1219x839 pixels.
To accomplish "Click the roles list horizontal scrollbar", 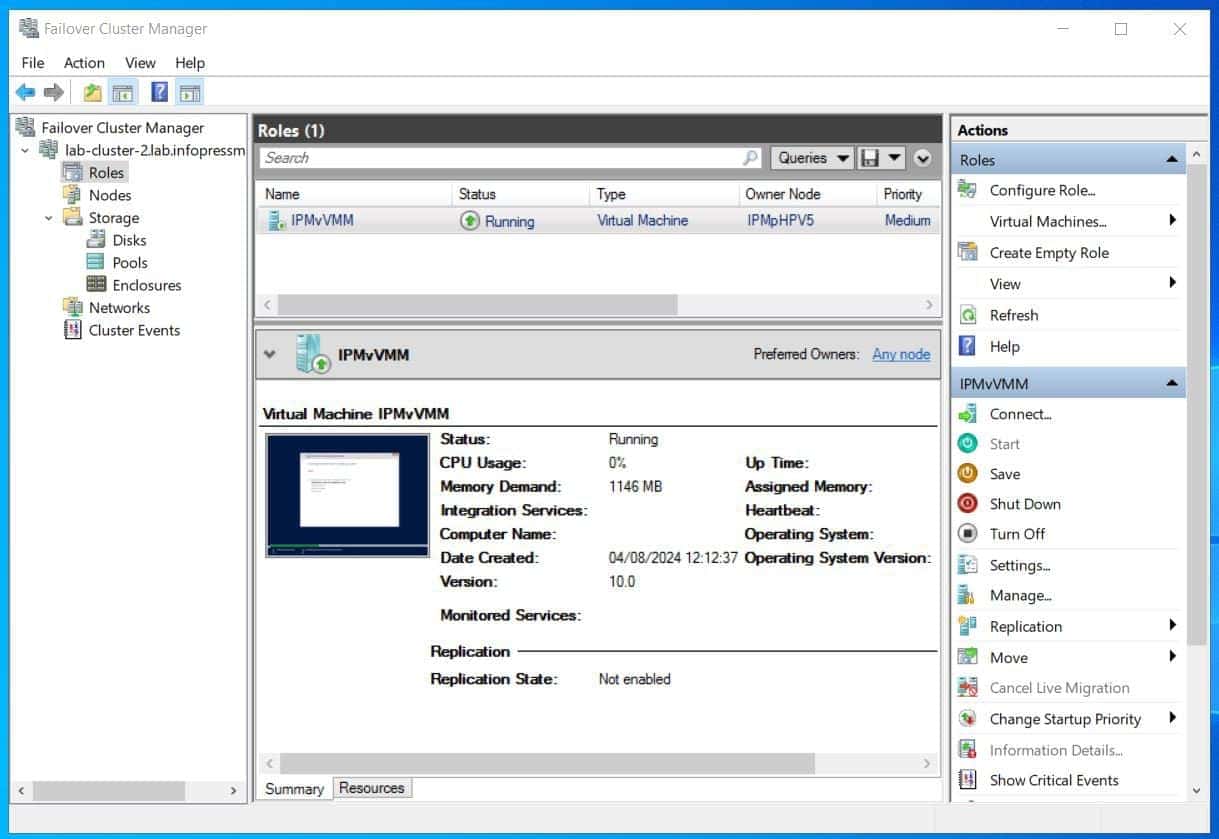I will [477, 304].
